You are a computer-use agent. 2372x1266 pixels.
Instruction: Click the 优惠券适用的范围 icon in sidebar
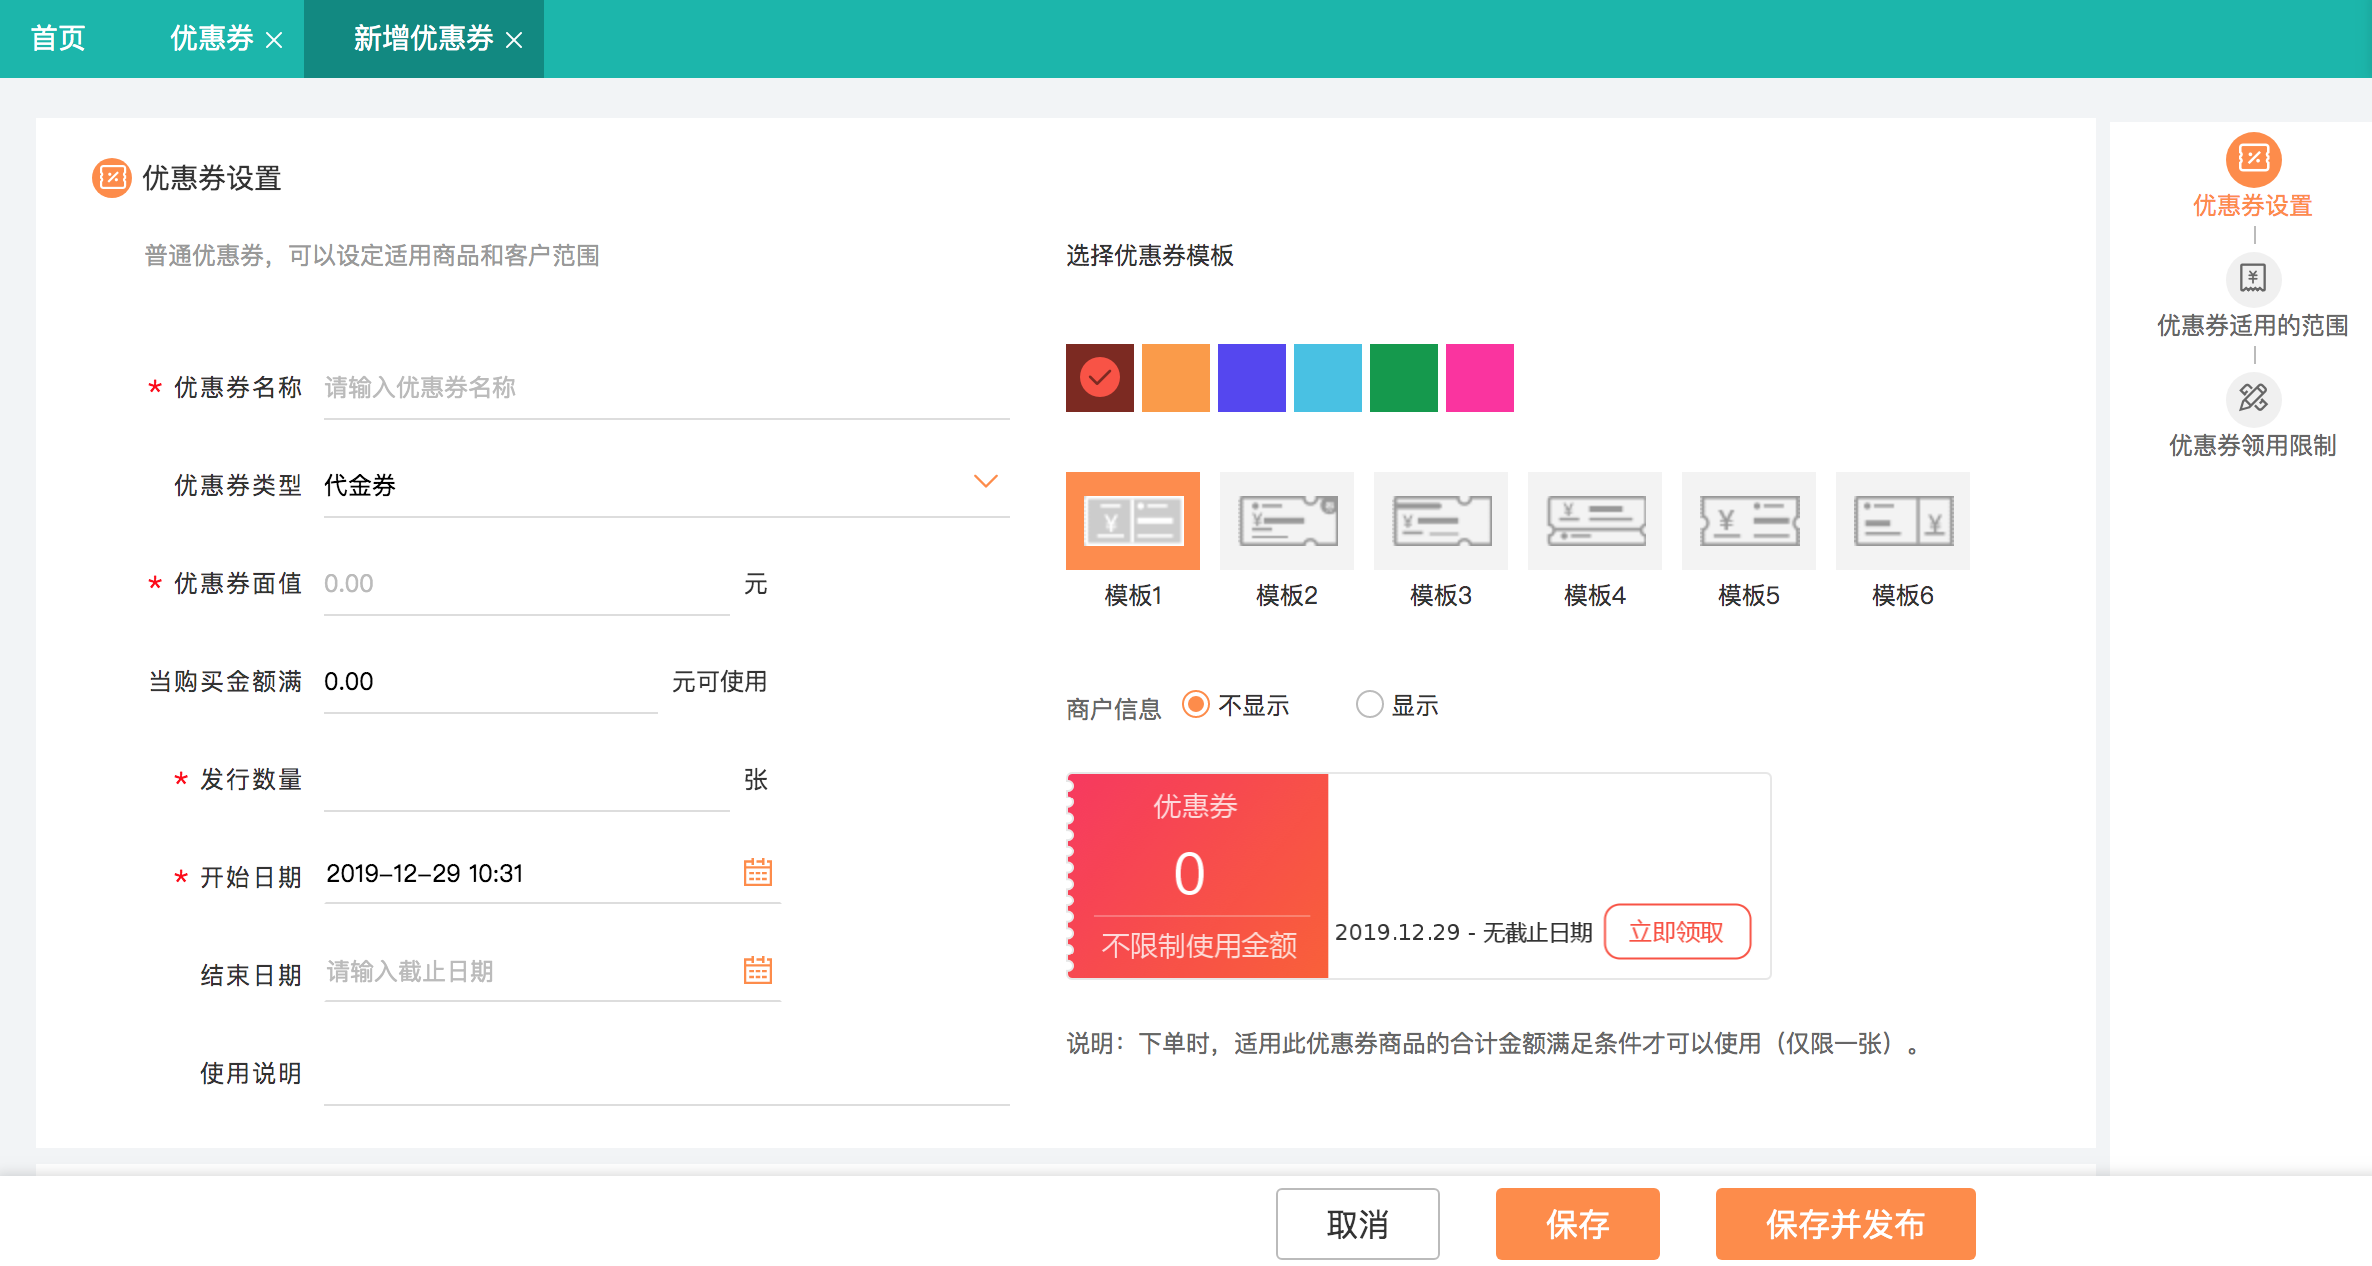(2254, 282)
